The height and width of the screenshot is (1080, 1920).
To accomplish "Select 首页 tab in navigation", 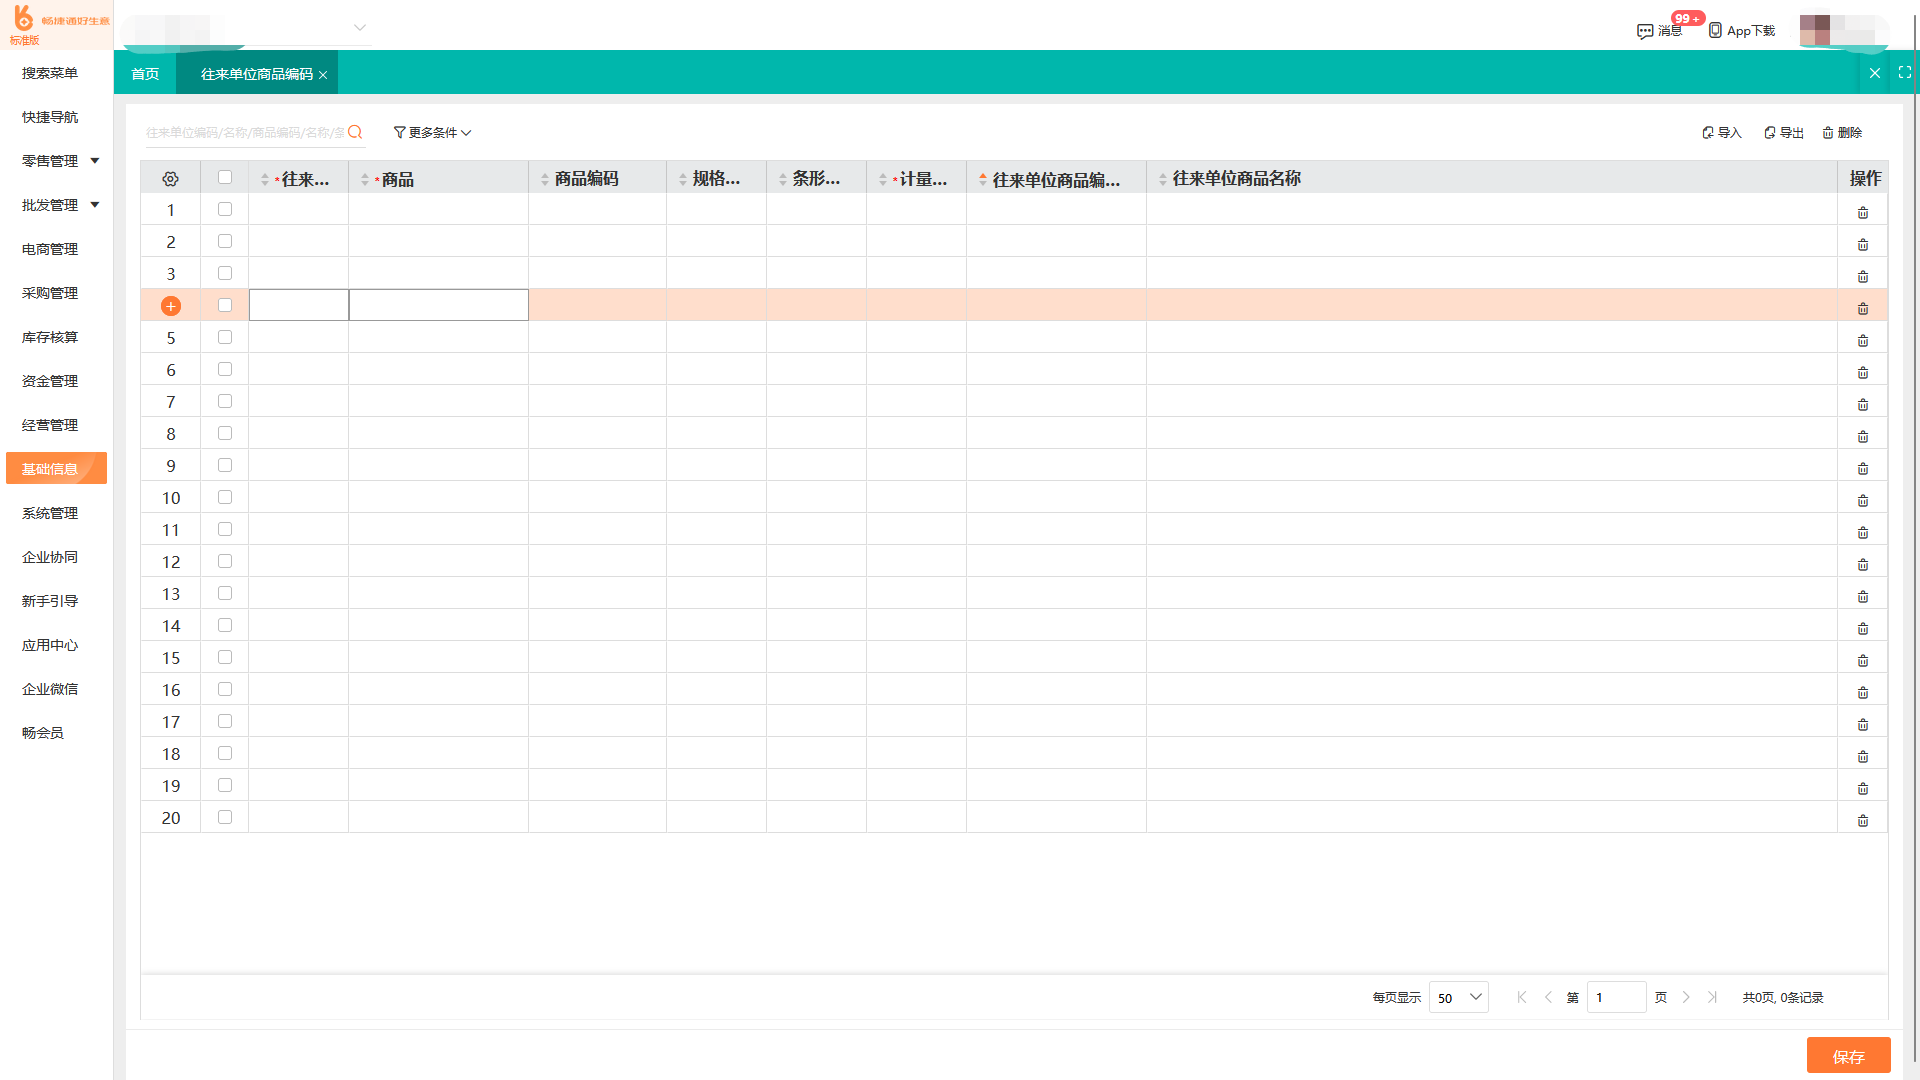I will pyautogui.click(x=146, y=74).
